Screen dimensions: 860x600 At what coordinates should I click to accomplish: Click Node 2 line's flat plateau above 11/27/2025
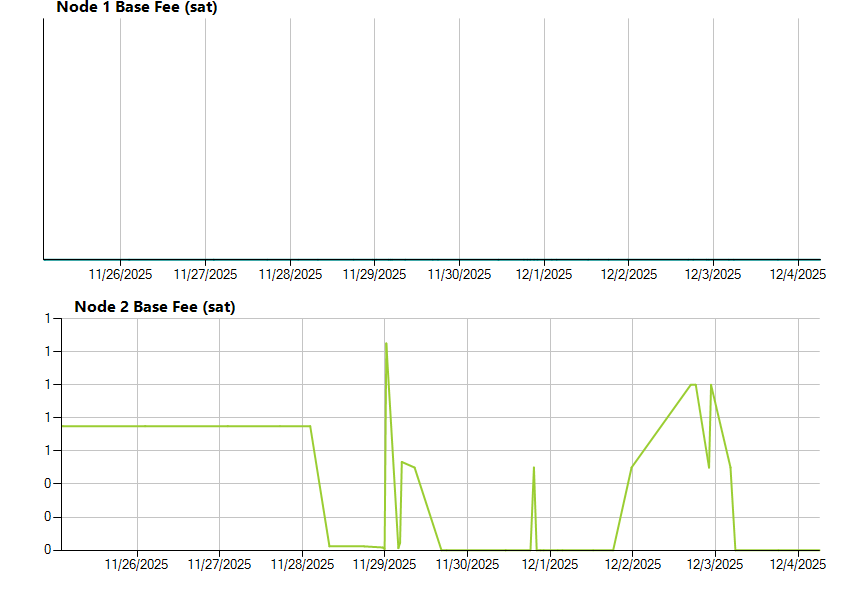click(220, 426)
